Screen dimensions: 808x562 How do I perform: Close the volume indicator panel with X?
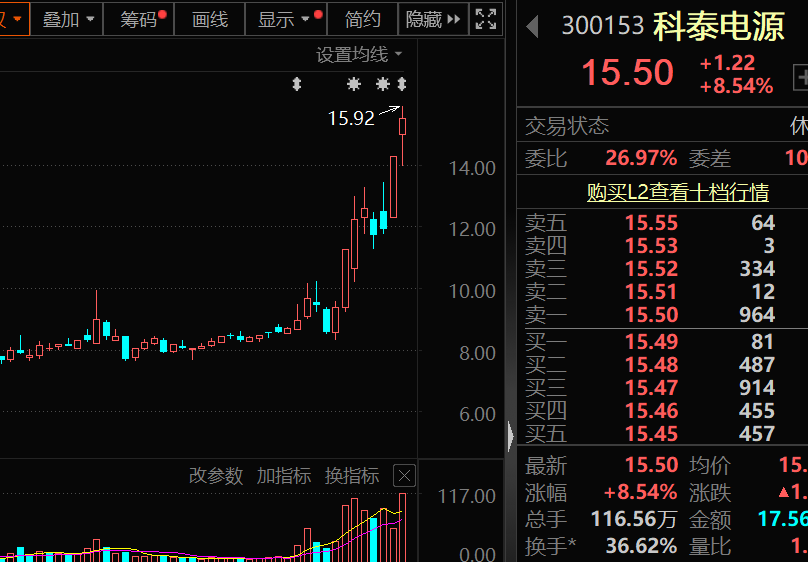tap(403, 476)
